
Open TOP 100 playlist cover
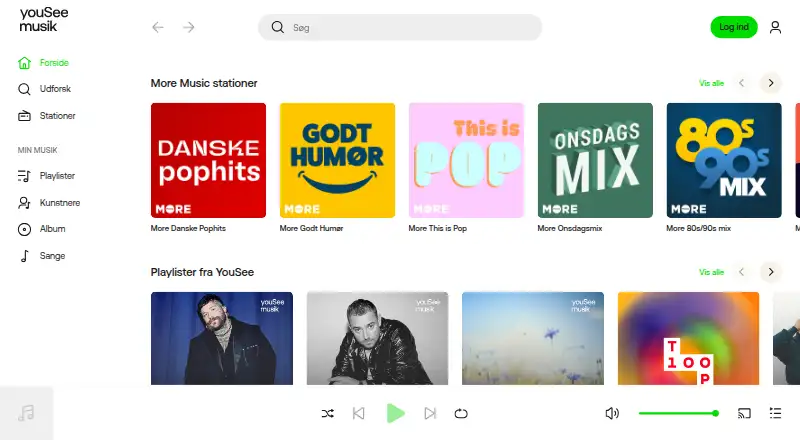[x=688, y=338]
